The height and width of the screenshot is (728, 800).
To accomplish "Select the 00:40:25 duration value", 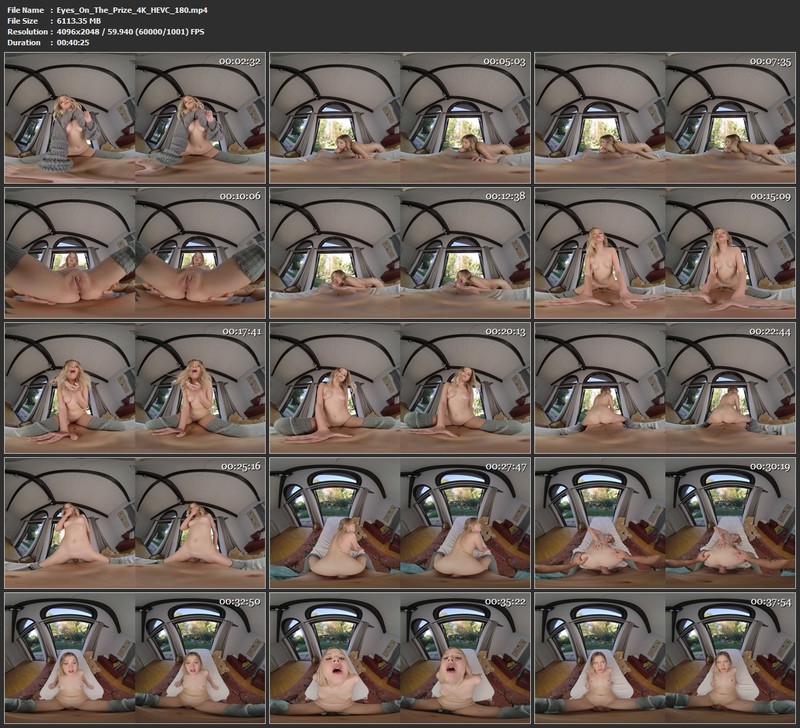I will tap(73, 43).
